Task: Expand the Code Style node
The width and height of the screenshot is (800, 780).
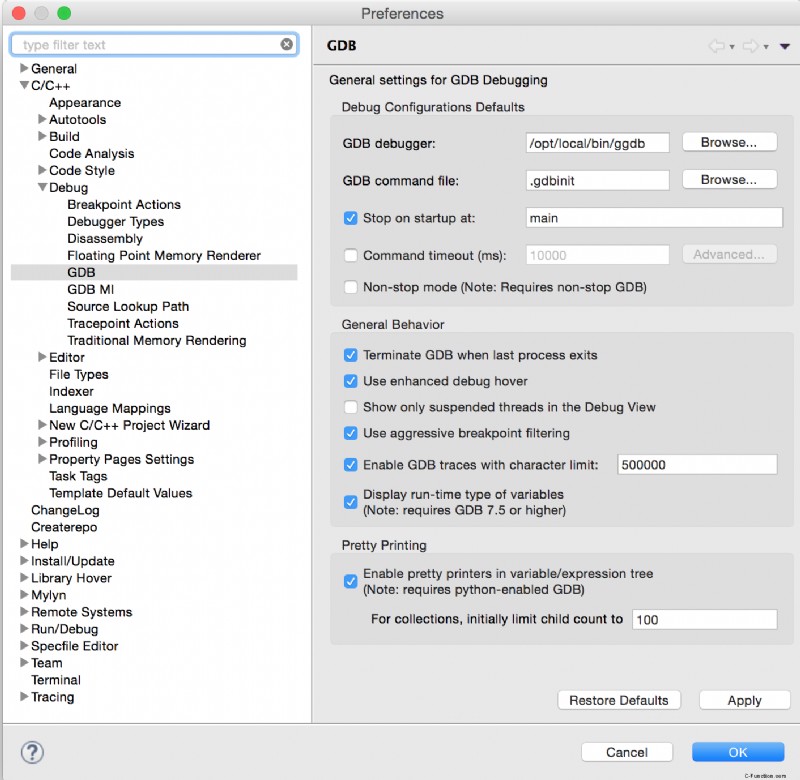Action: (x=42, y=171)
